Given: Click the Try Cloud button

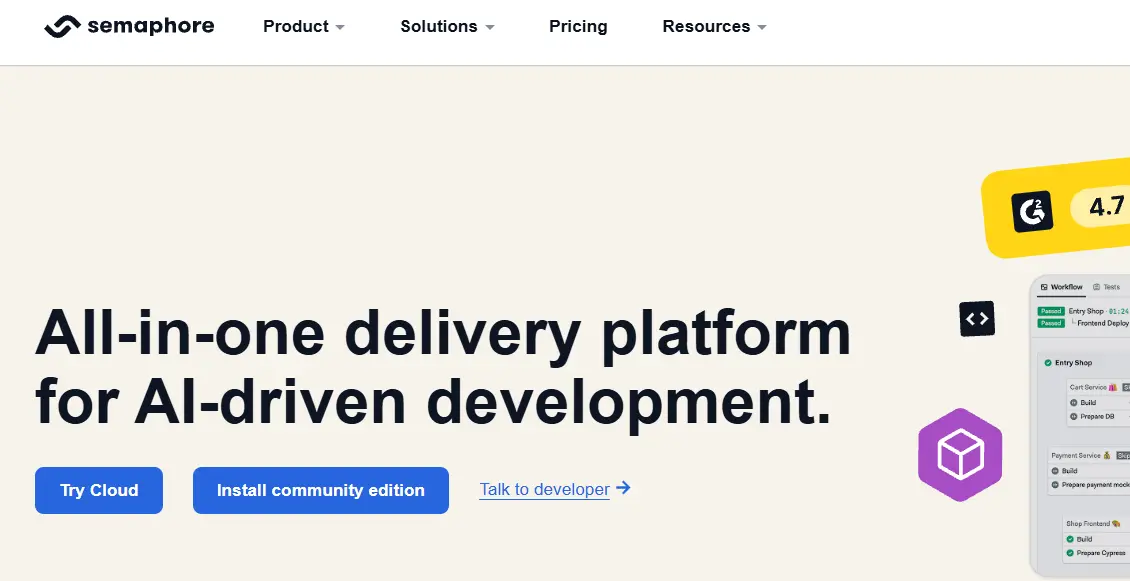Looking at the screenshot, I should [98, 490].
